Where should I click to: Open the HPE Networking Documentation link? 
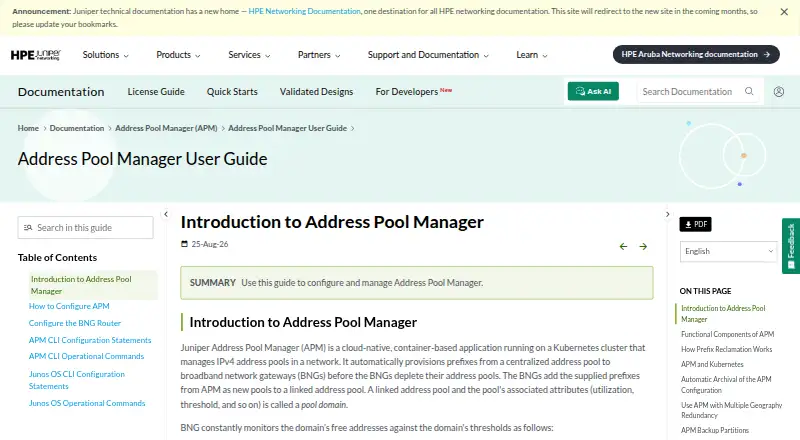pos(304,11)
